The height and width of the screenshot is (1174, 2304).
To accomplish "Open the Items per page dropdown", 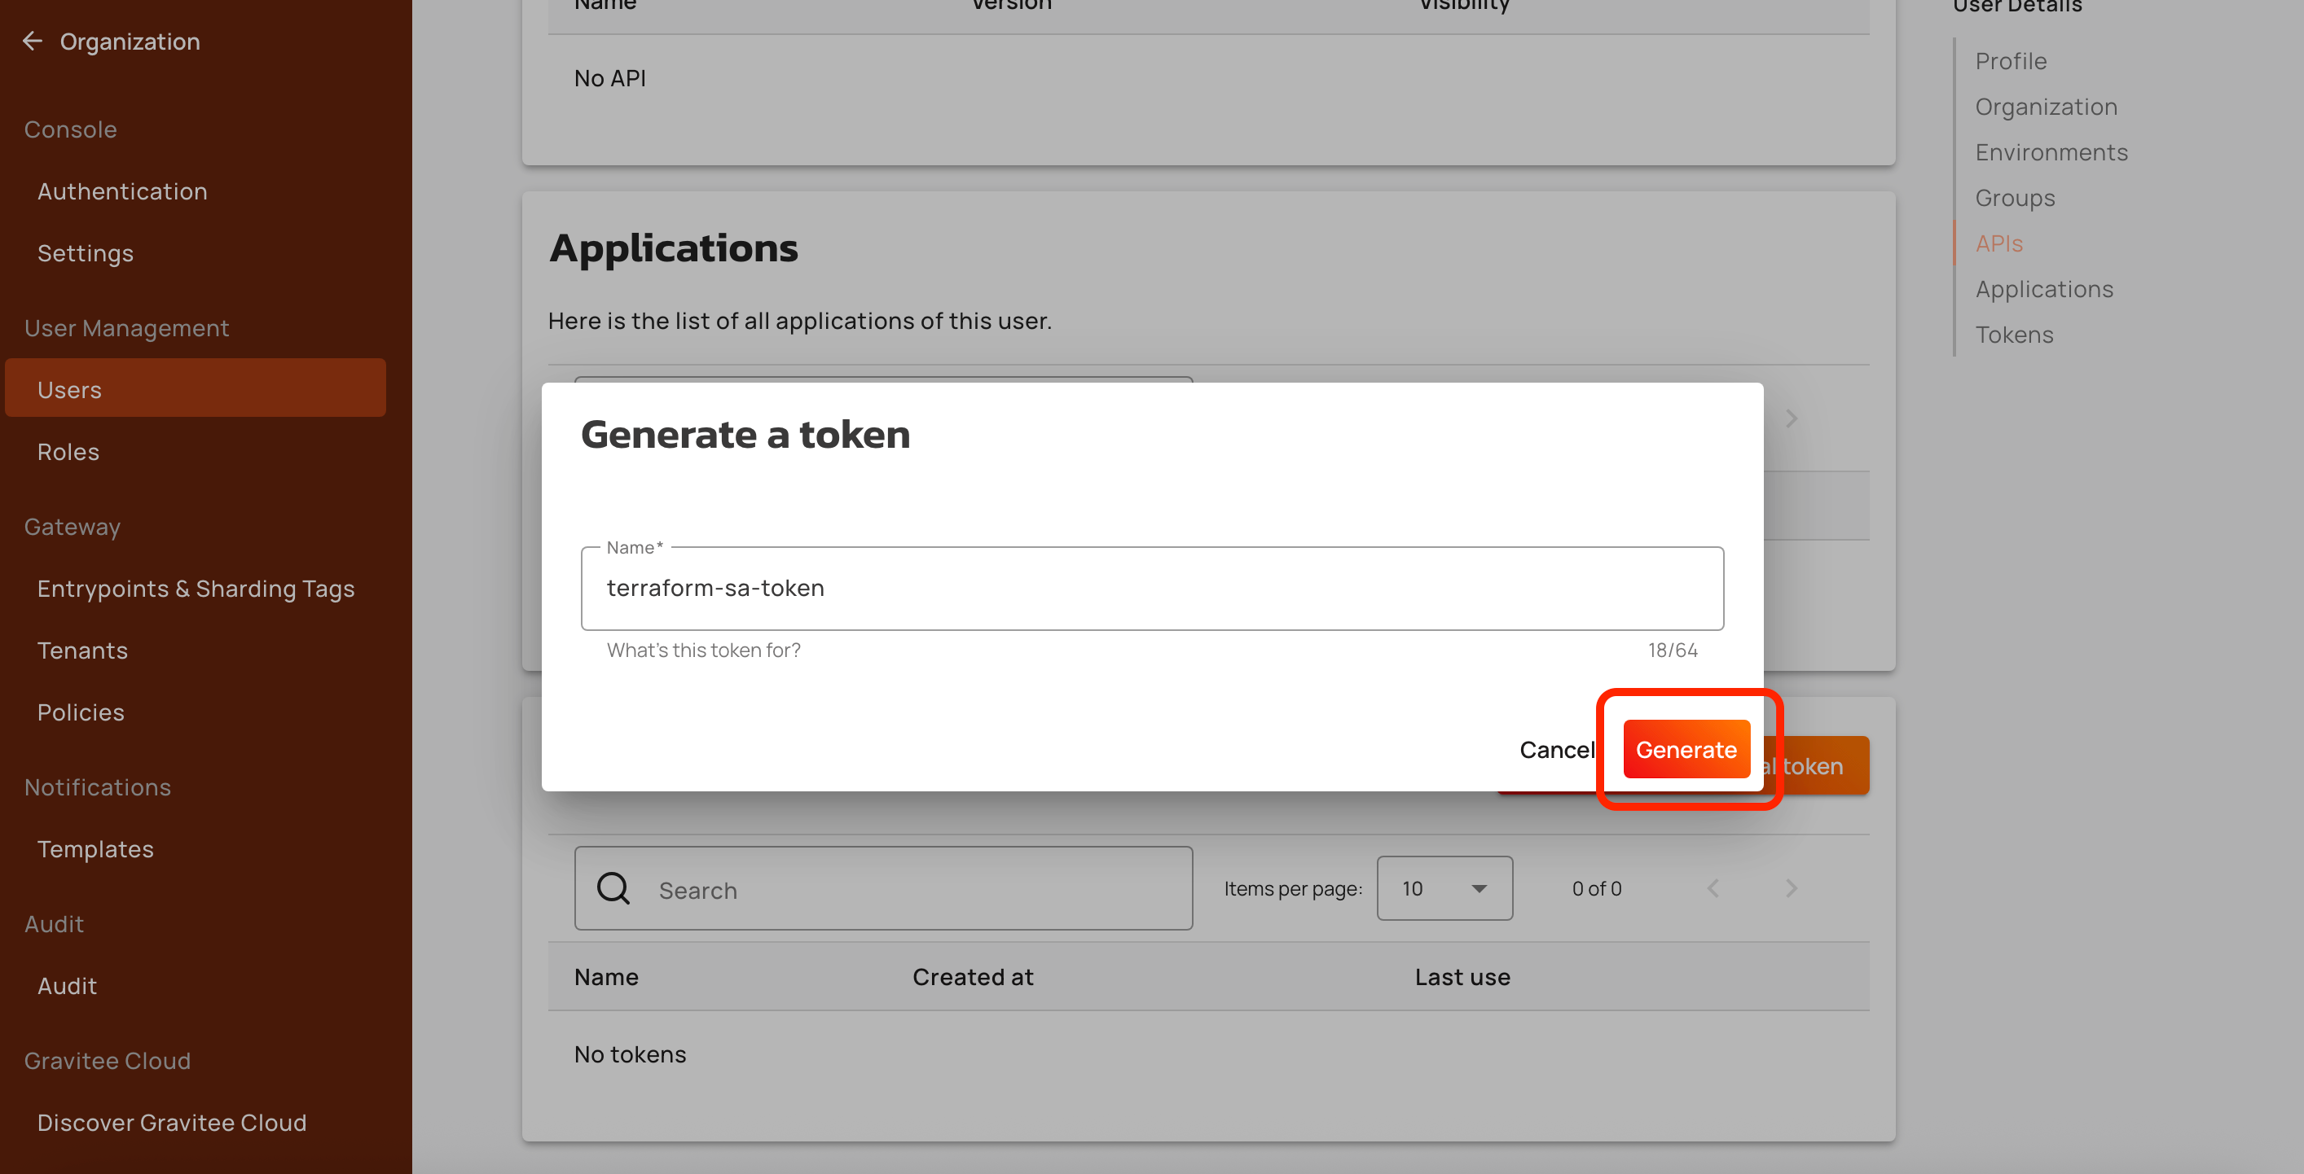I will click(1443, 888).
